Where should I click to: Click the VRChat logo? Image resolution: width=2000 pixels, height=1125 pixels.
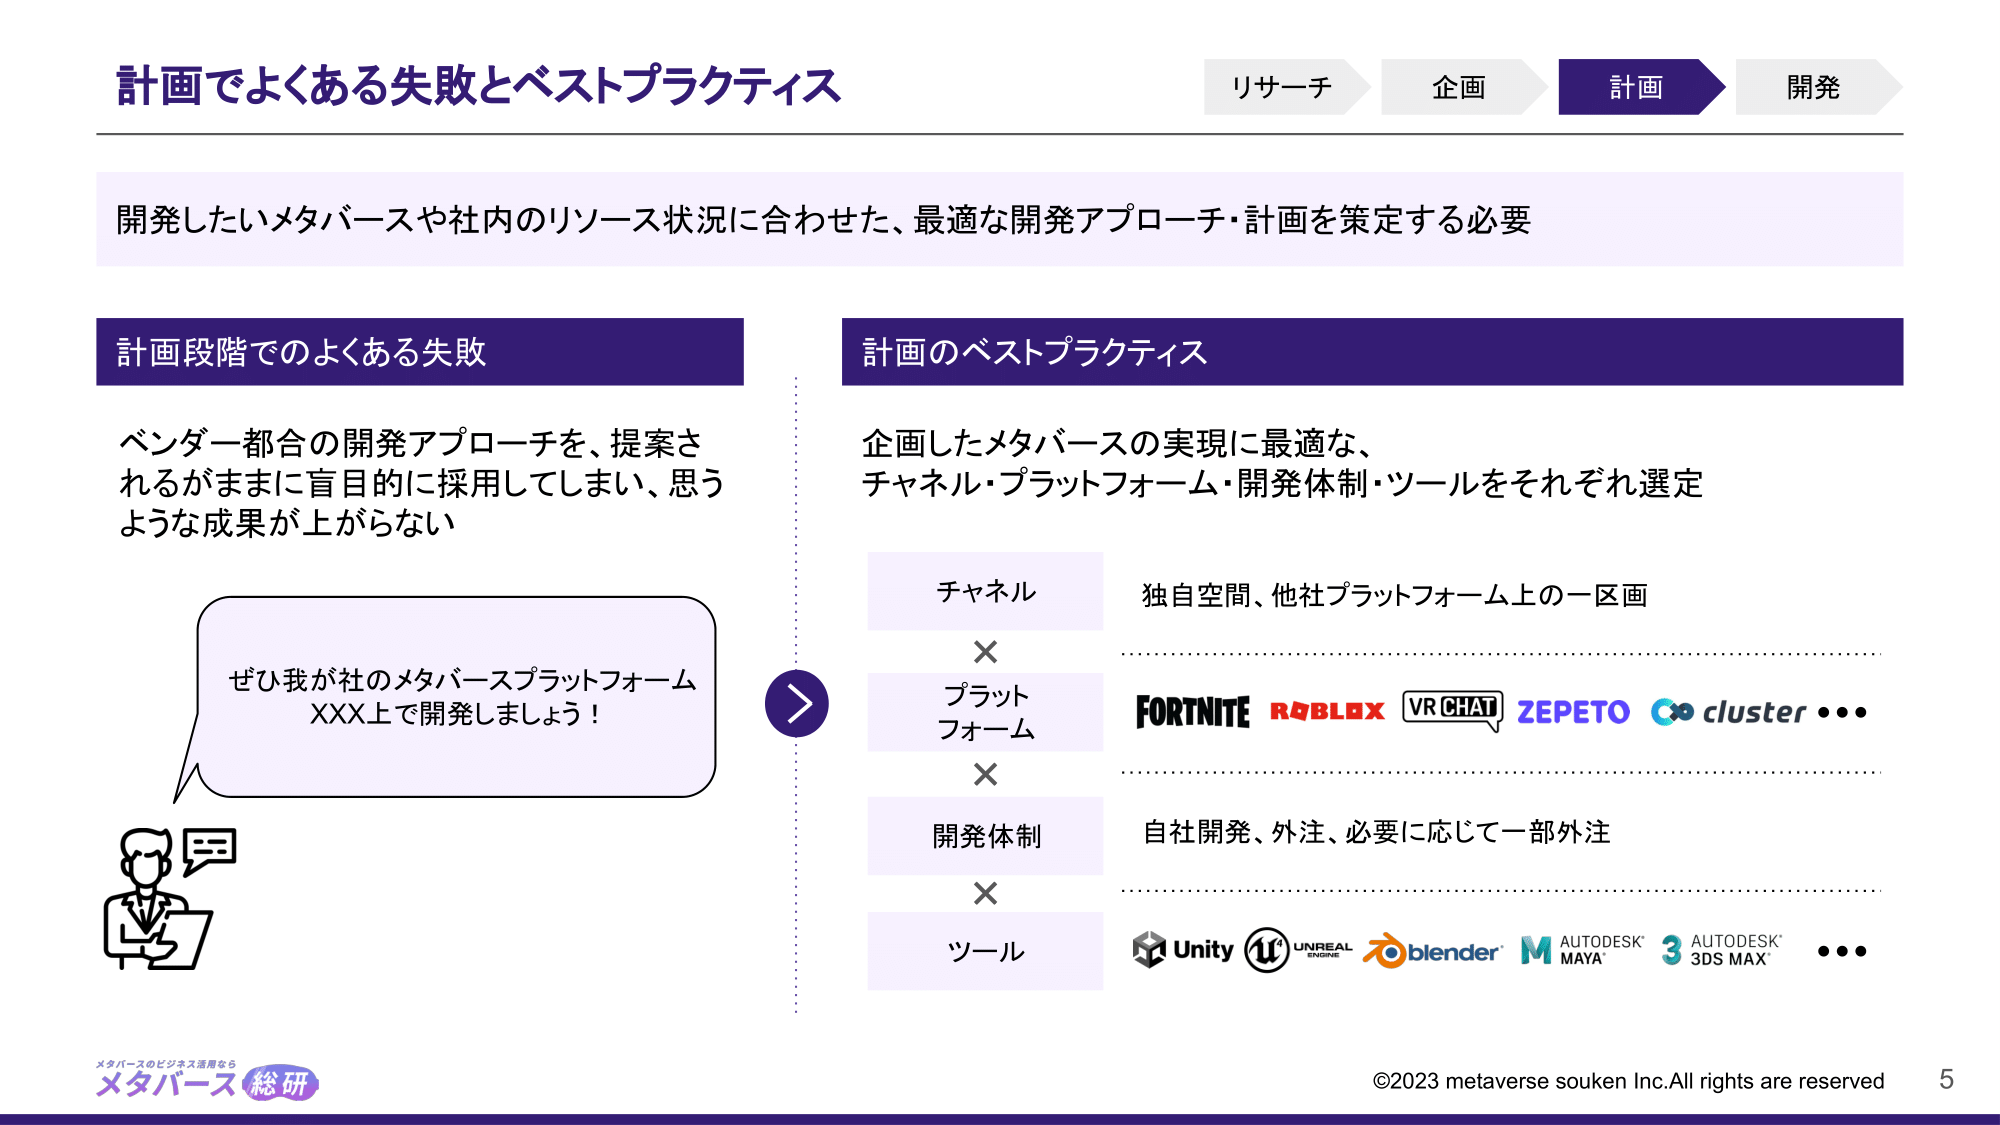tap(1452, 710)
